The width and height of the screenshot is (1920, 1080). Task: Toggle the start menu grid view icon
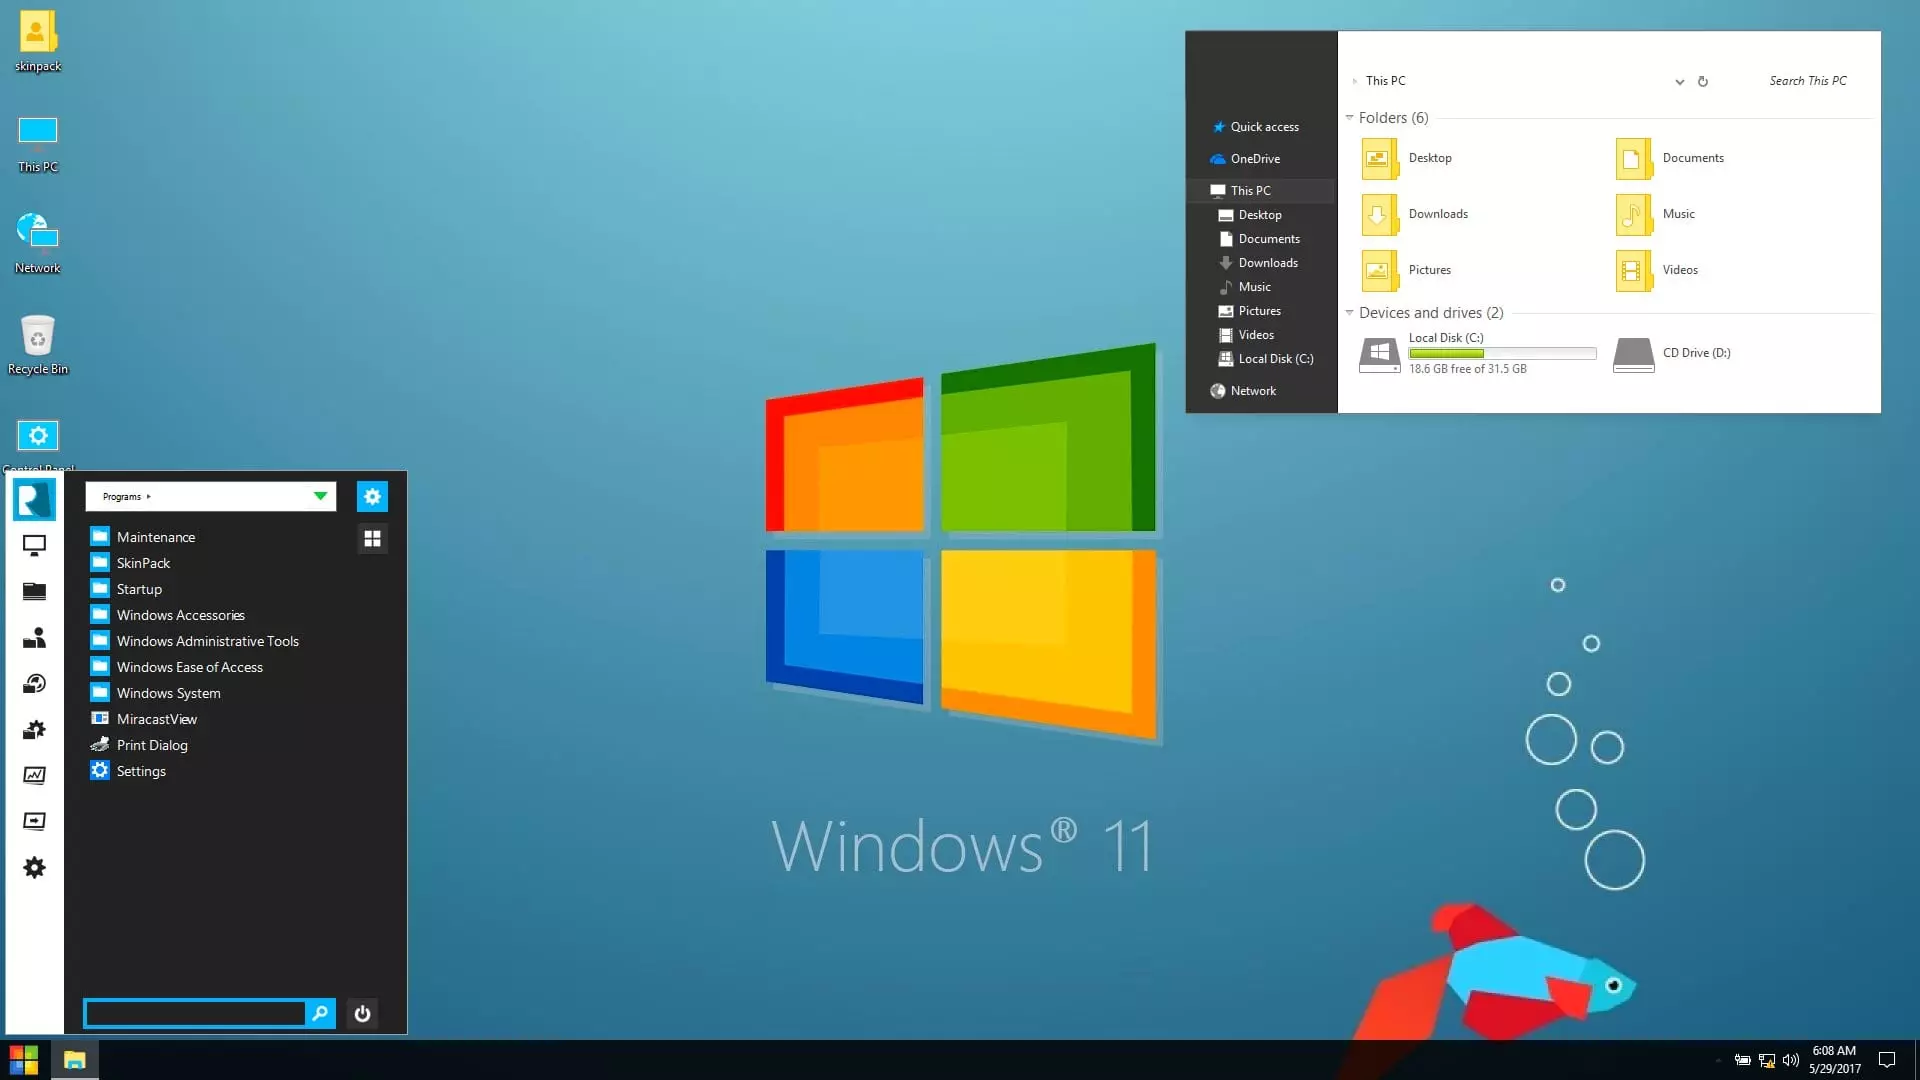pos(372,538)
